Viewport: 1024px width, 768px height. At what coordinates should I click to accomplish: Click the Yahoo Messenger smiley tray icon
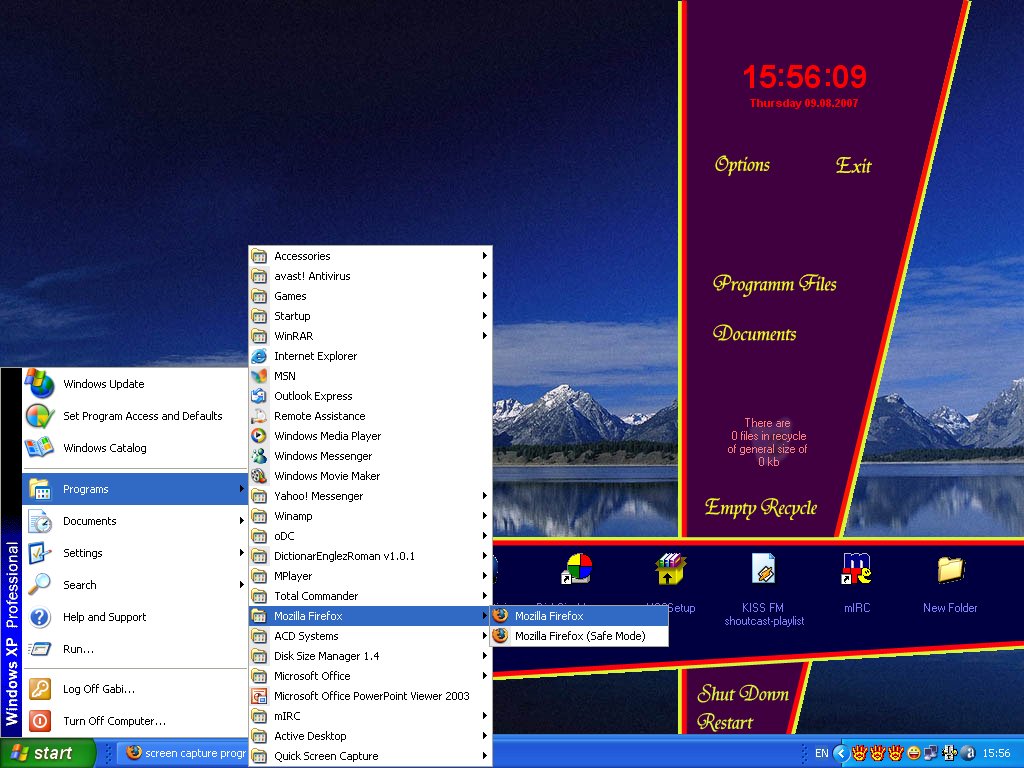pyautogui.click(x=914, y=753)
